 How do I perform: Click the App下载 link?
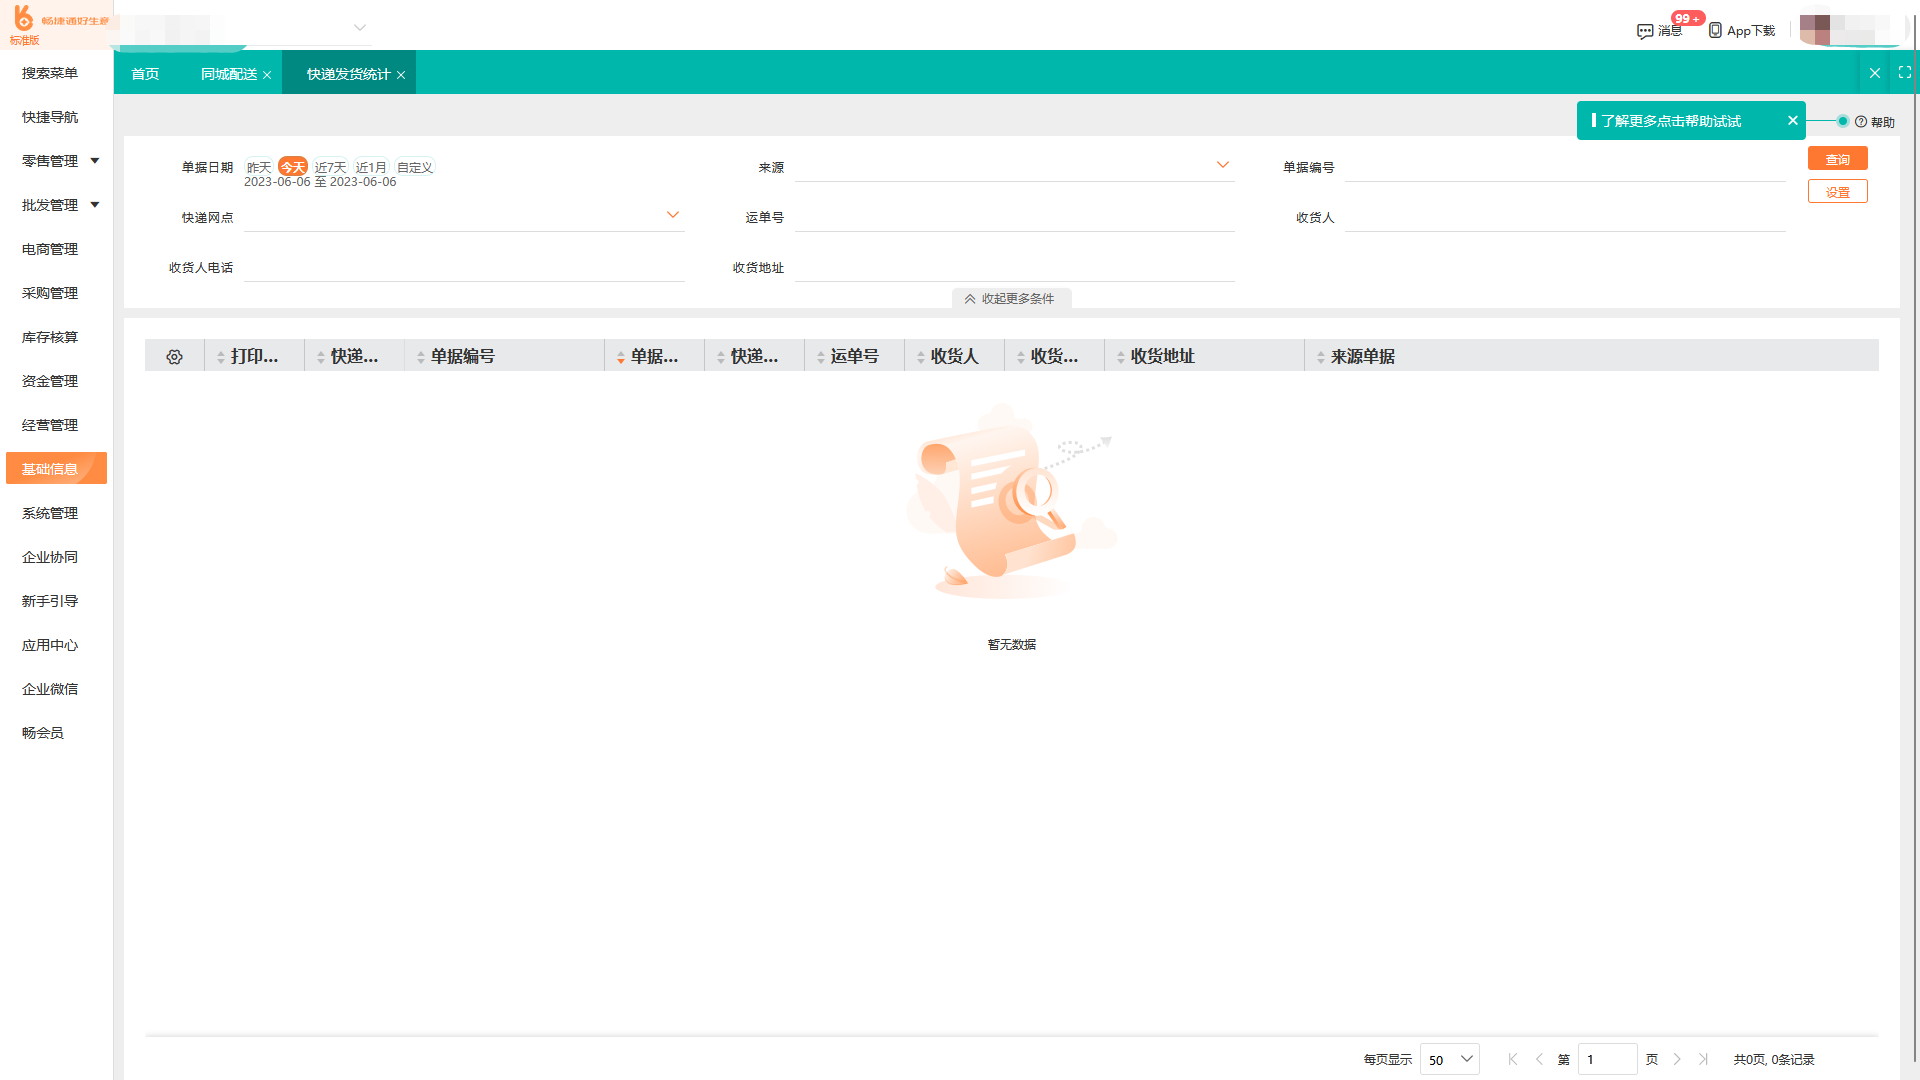tap(1743, 28)
